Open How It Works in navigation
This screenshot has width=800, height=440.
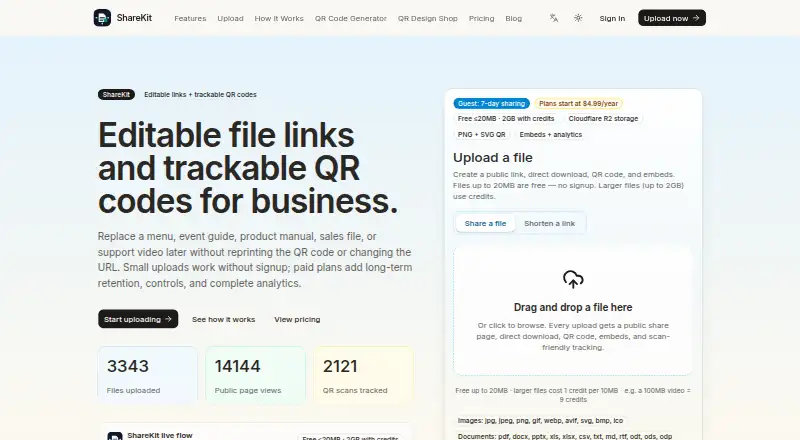coord(279,18)
